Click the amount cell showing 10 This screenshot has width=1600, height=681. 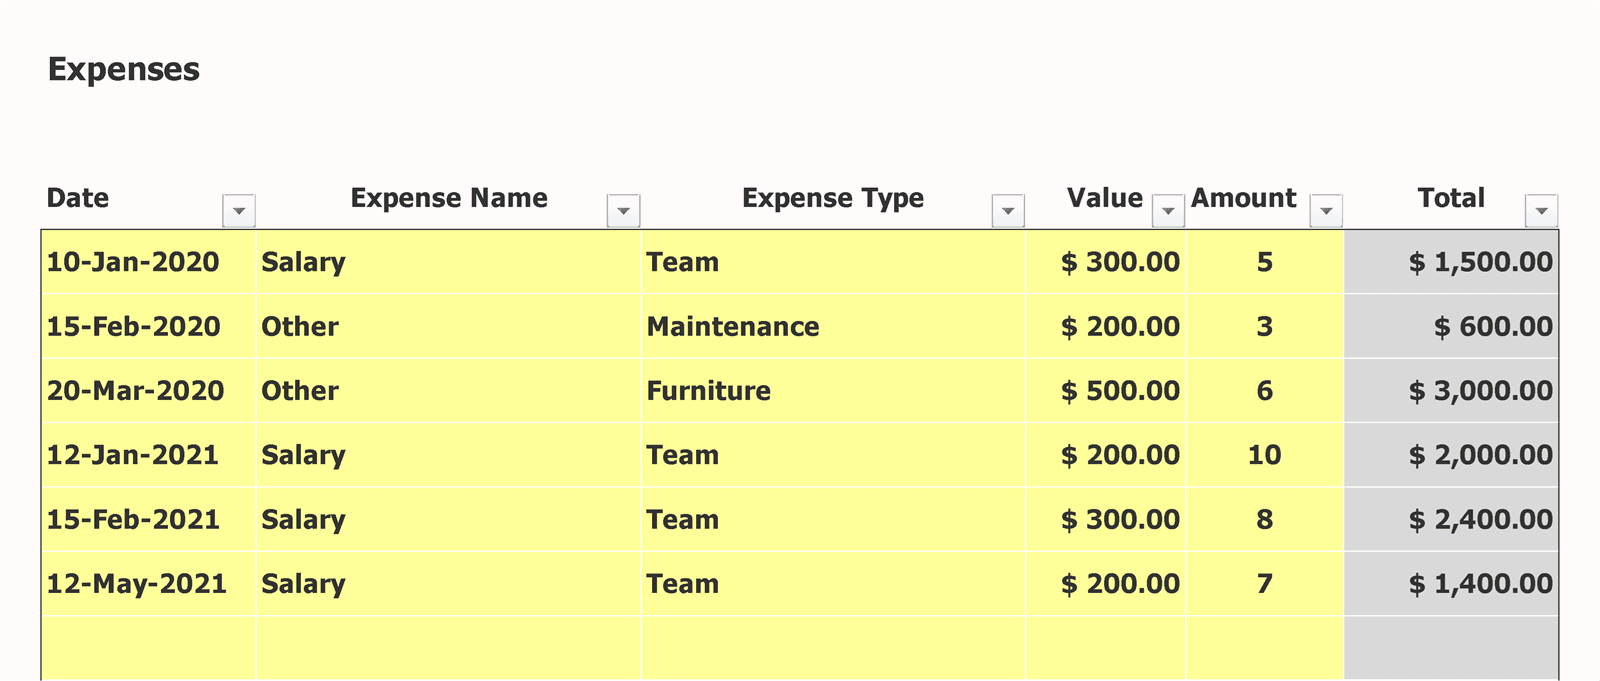coord(1264,455)
